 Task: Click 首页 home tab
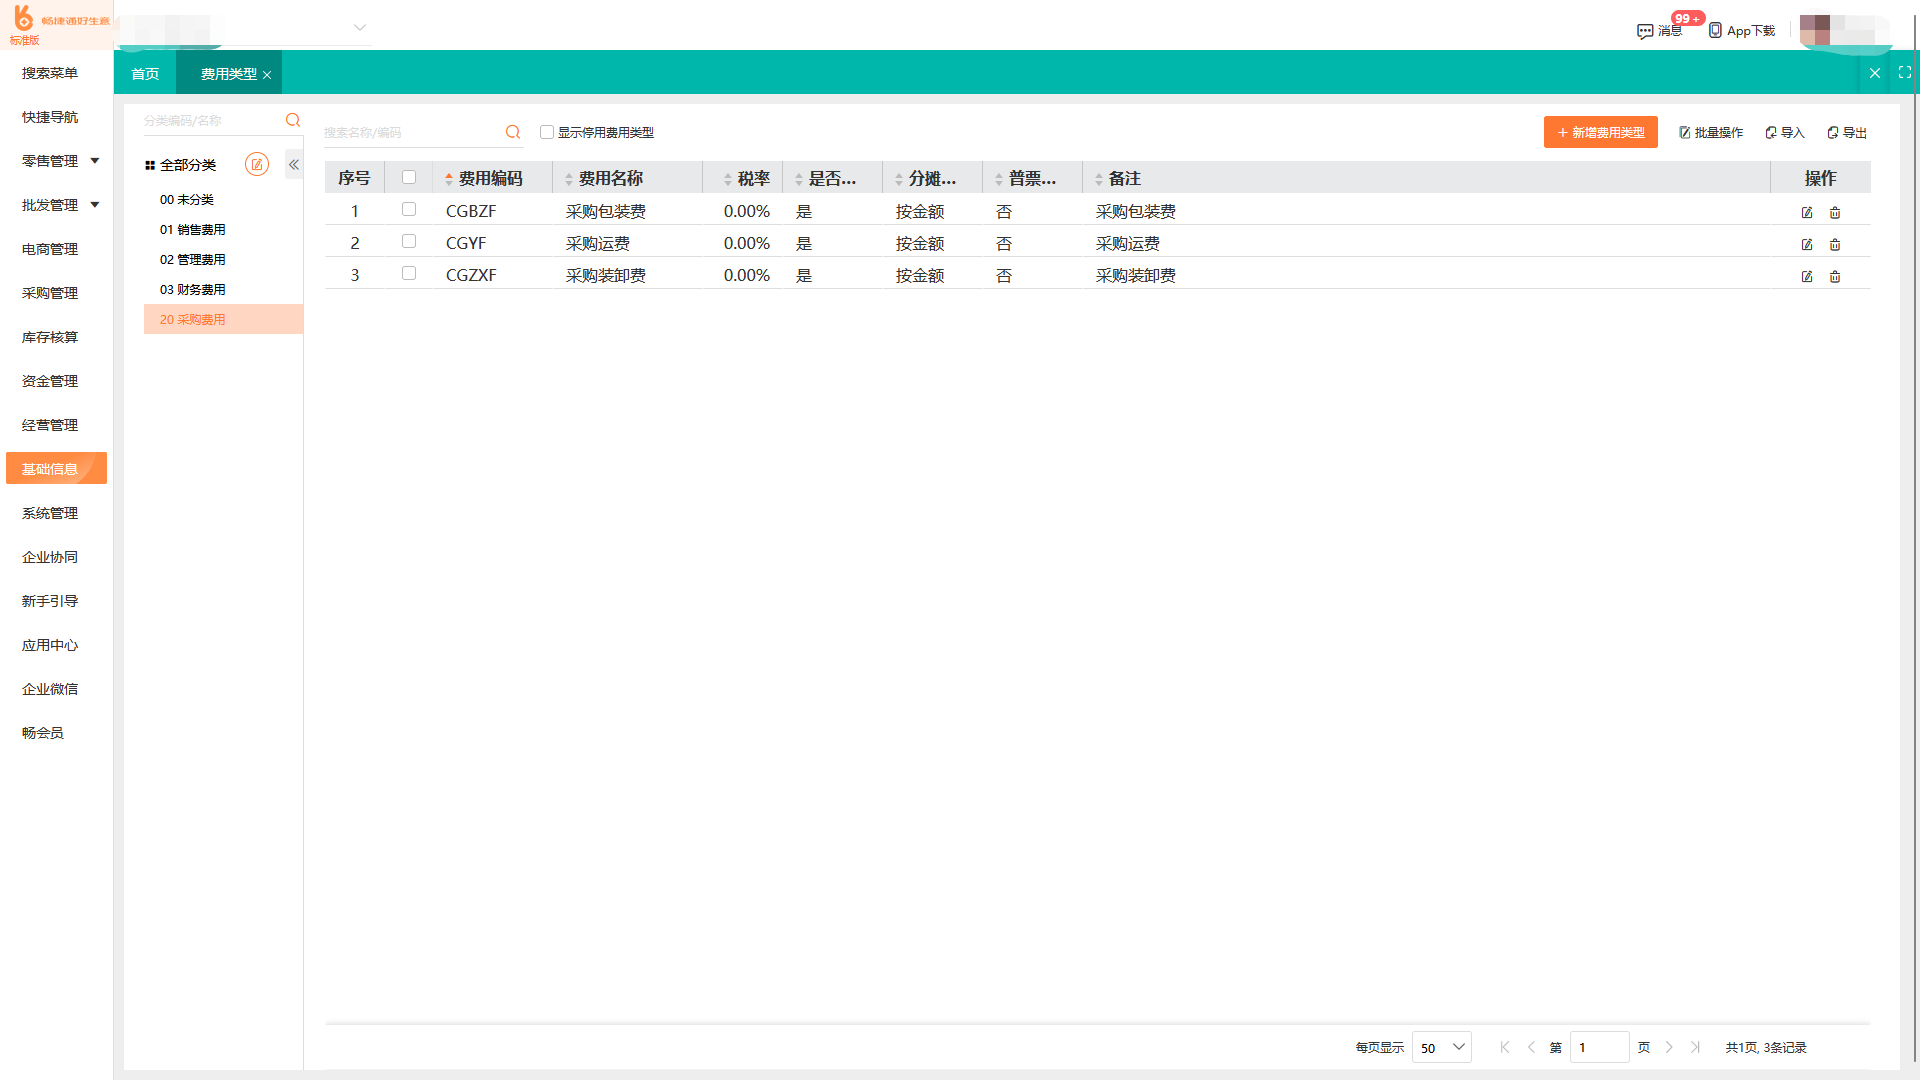(x=144, y=73)
